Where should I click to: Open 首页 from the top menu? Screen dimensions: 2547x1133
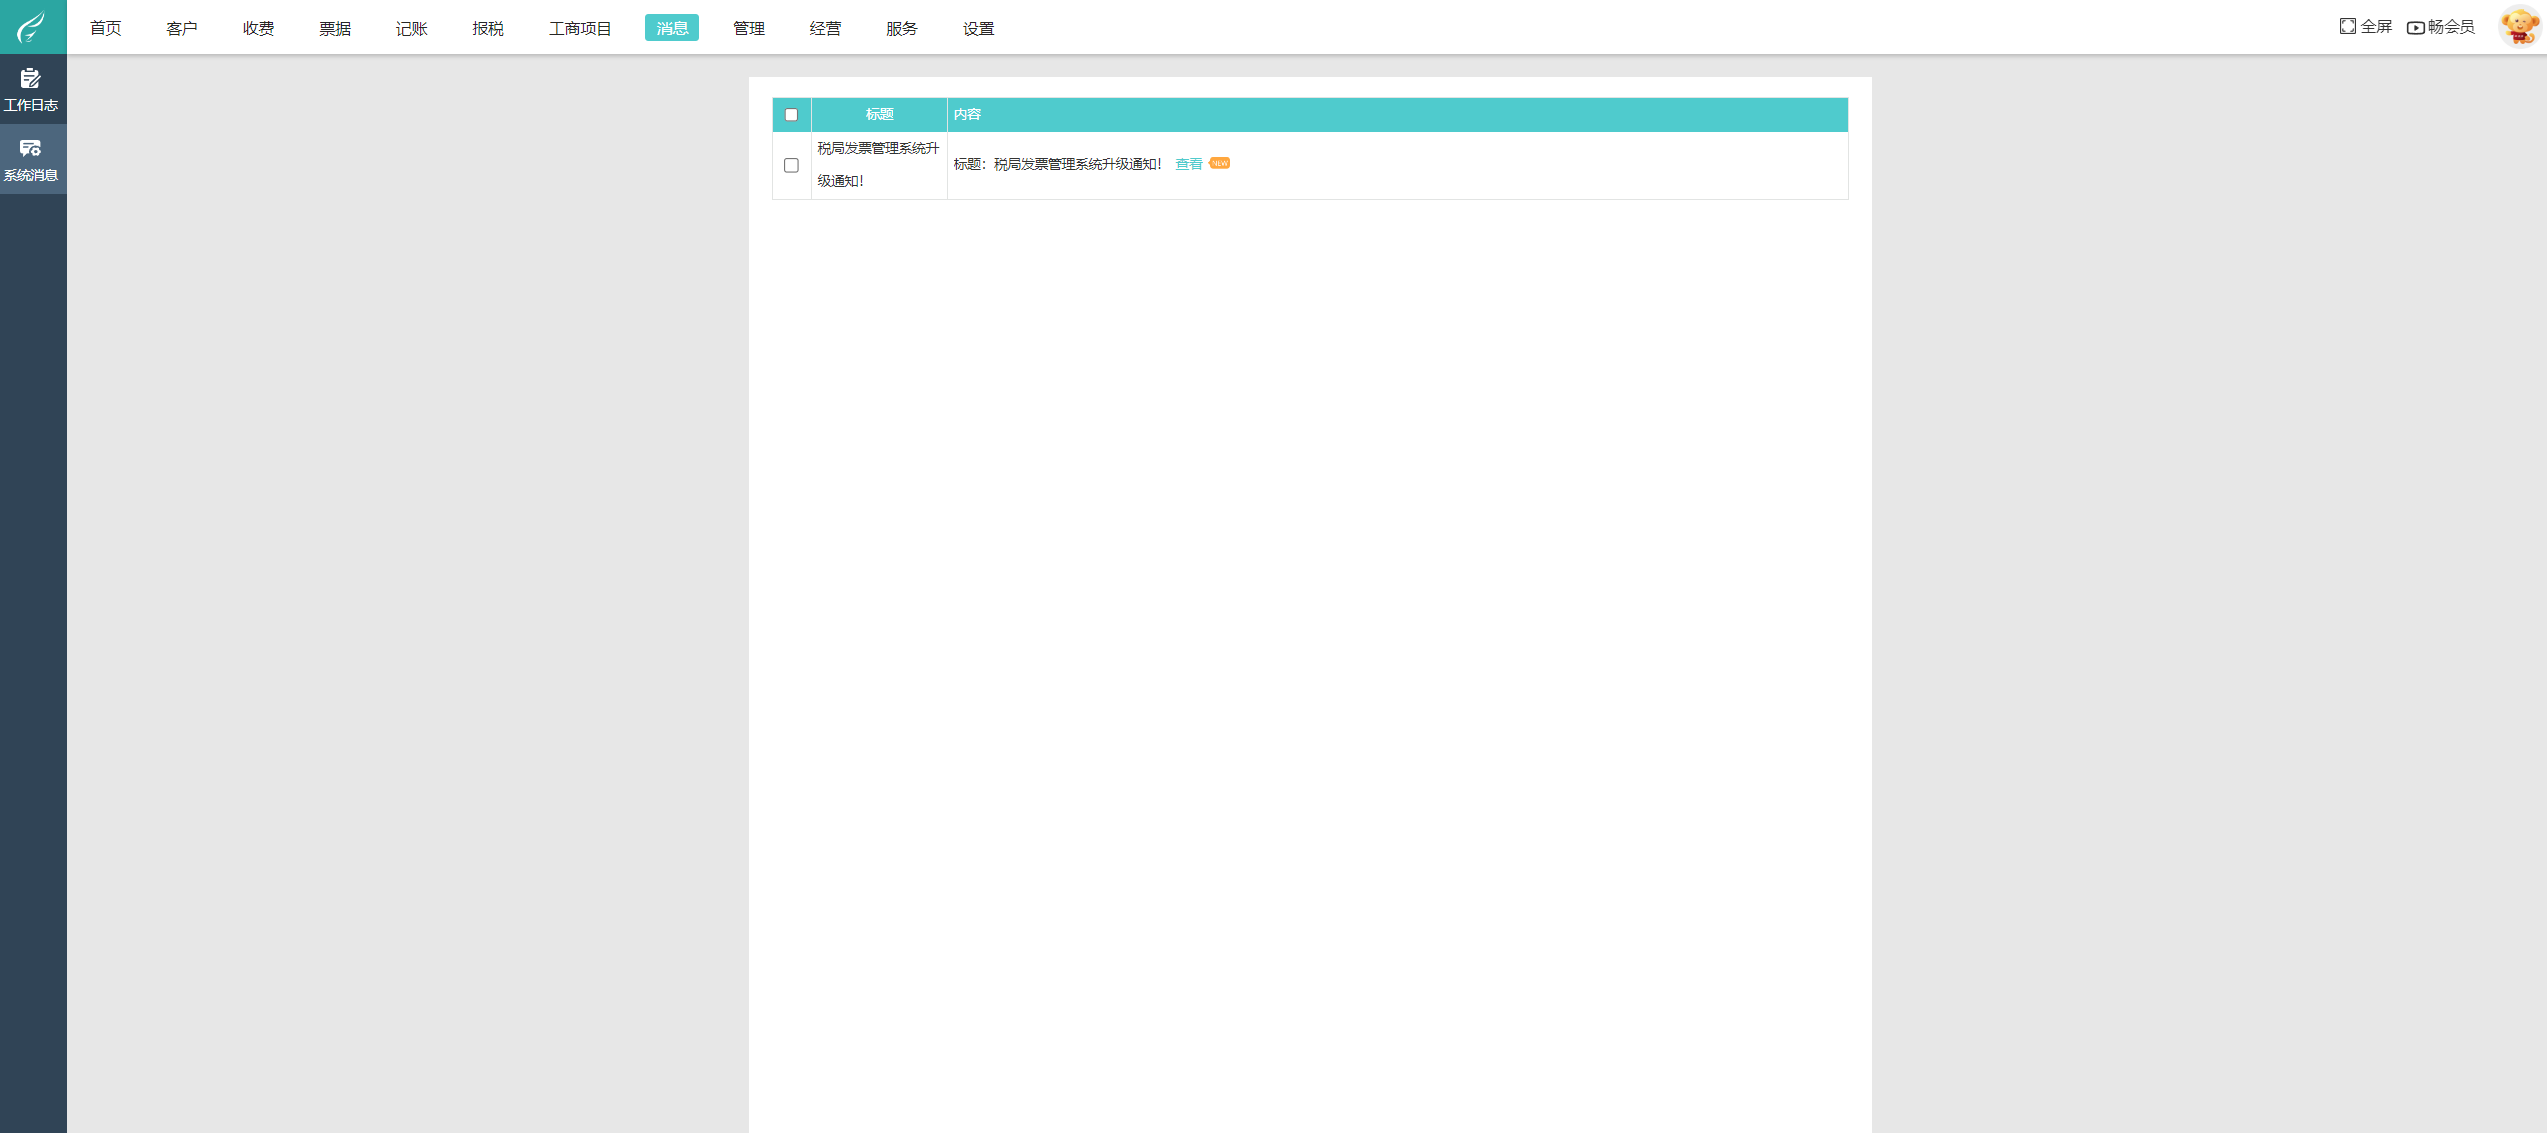pyautogui.click(x=107, y=28)
